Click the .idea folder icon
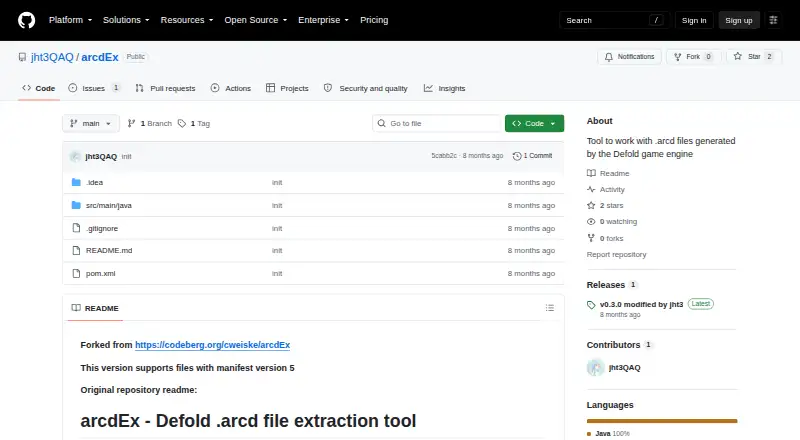This screenshot has width=800, height=440. [76, 182]
